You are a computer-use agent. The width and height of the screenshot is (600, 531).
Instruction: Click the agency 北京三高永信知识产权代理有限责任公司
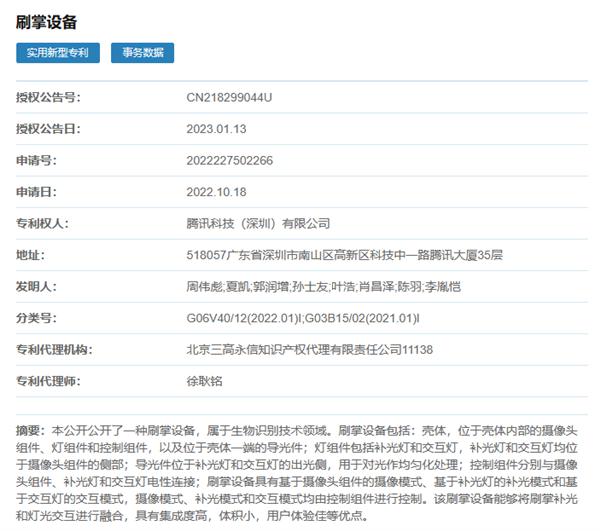309,349
